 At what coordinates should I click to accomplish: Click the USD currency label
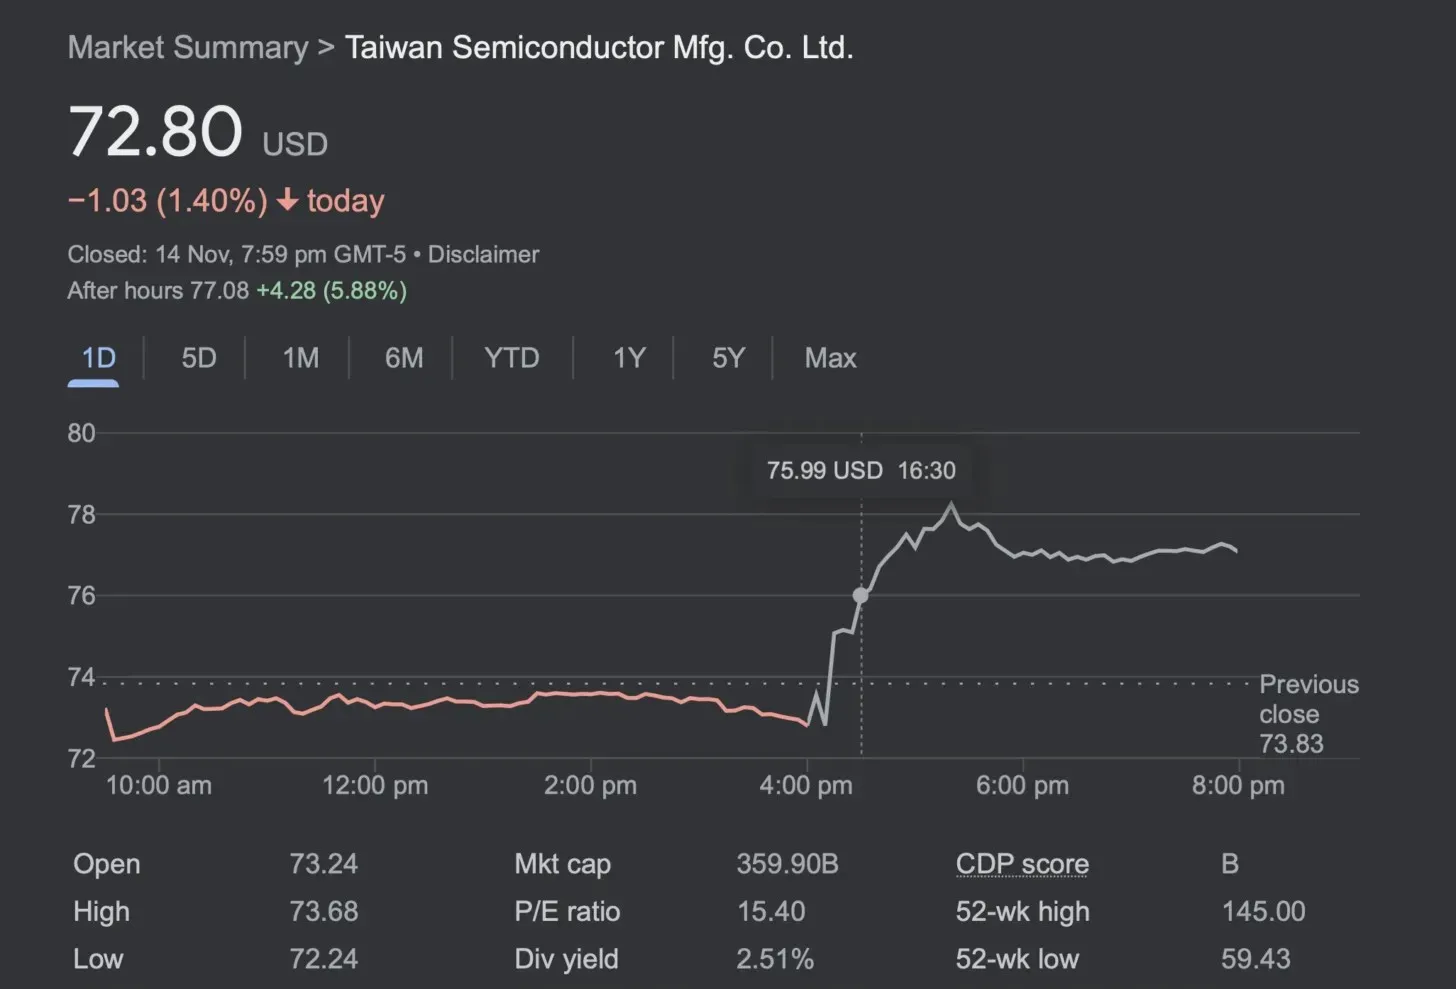[x=295, y=144]
